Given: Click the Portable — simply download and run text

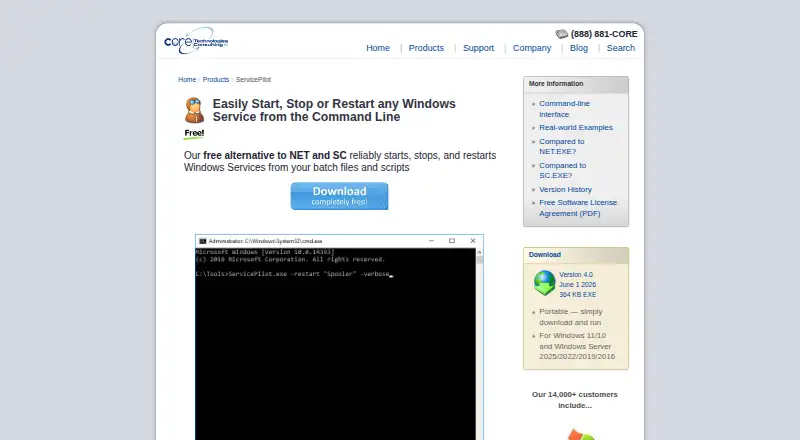Looking at the screenshot, I should 571,317.
